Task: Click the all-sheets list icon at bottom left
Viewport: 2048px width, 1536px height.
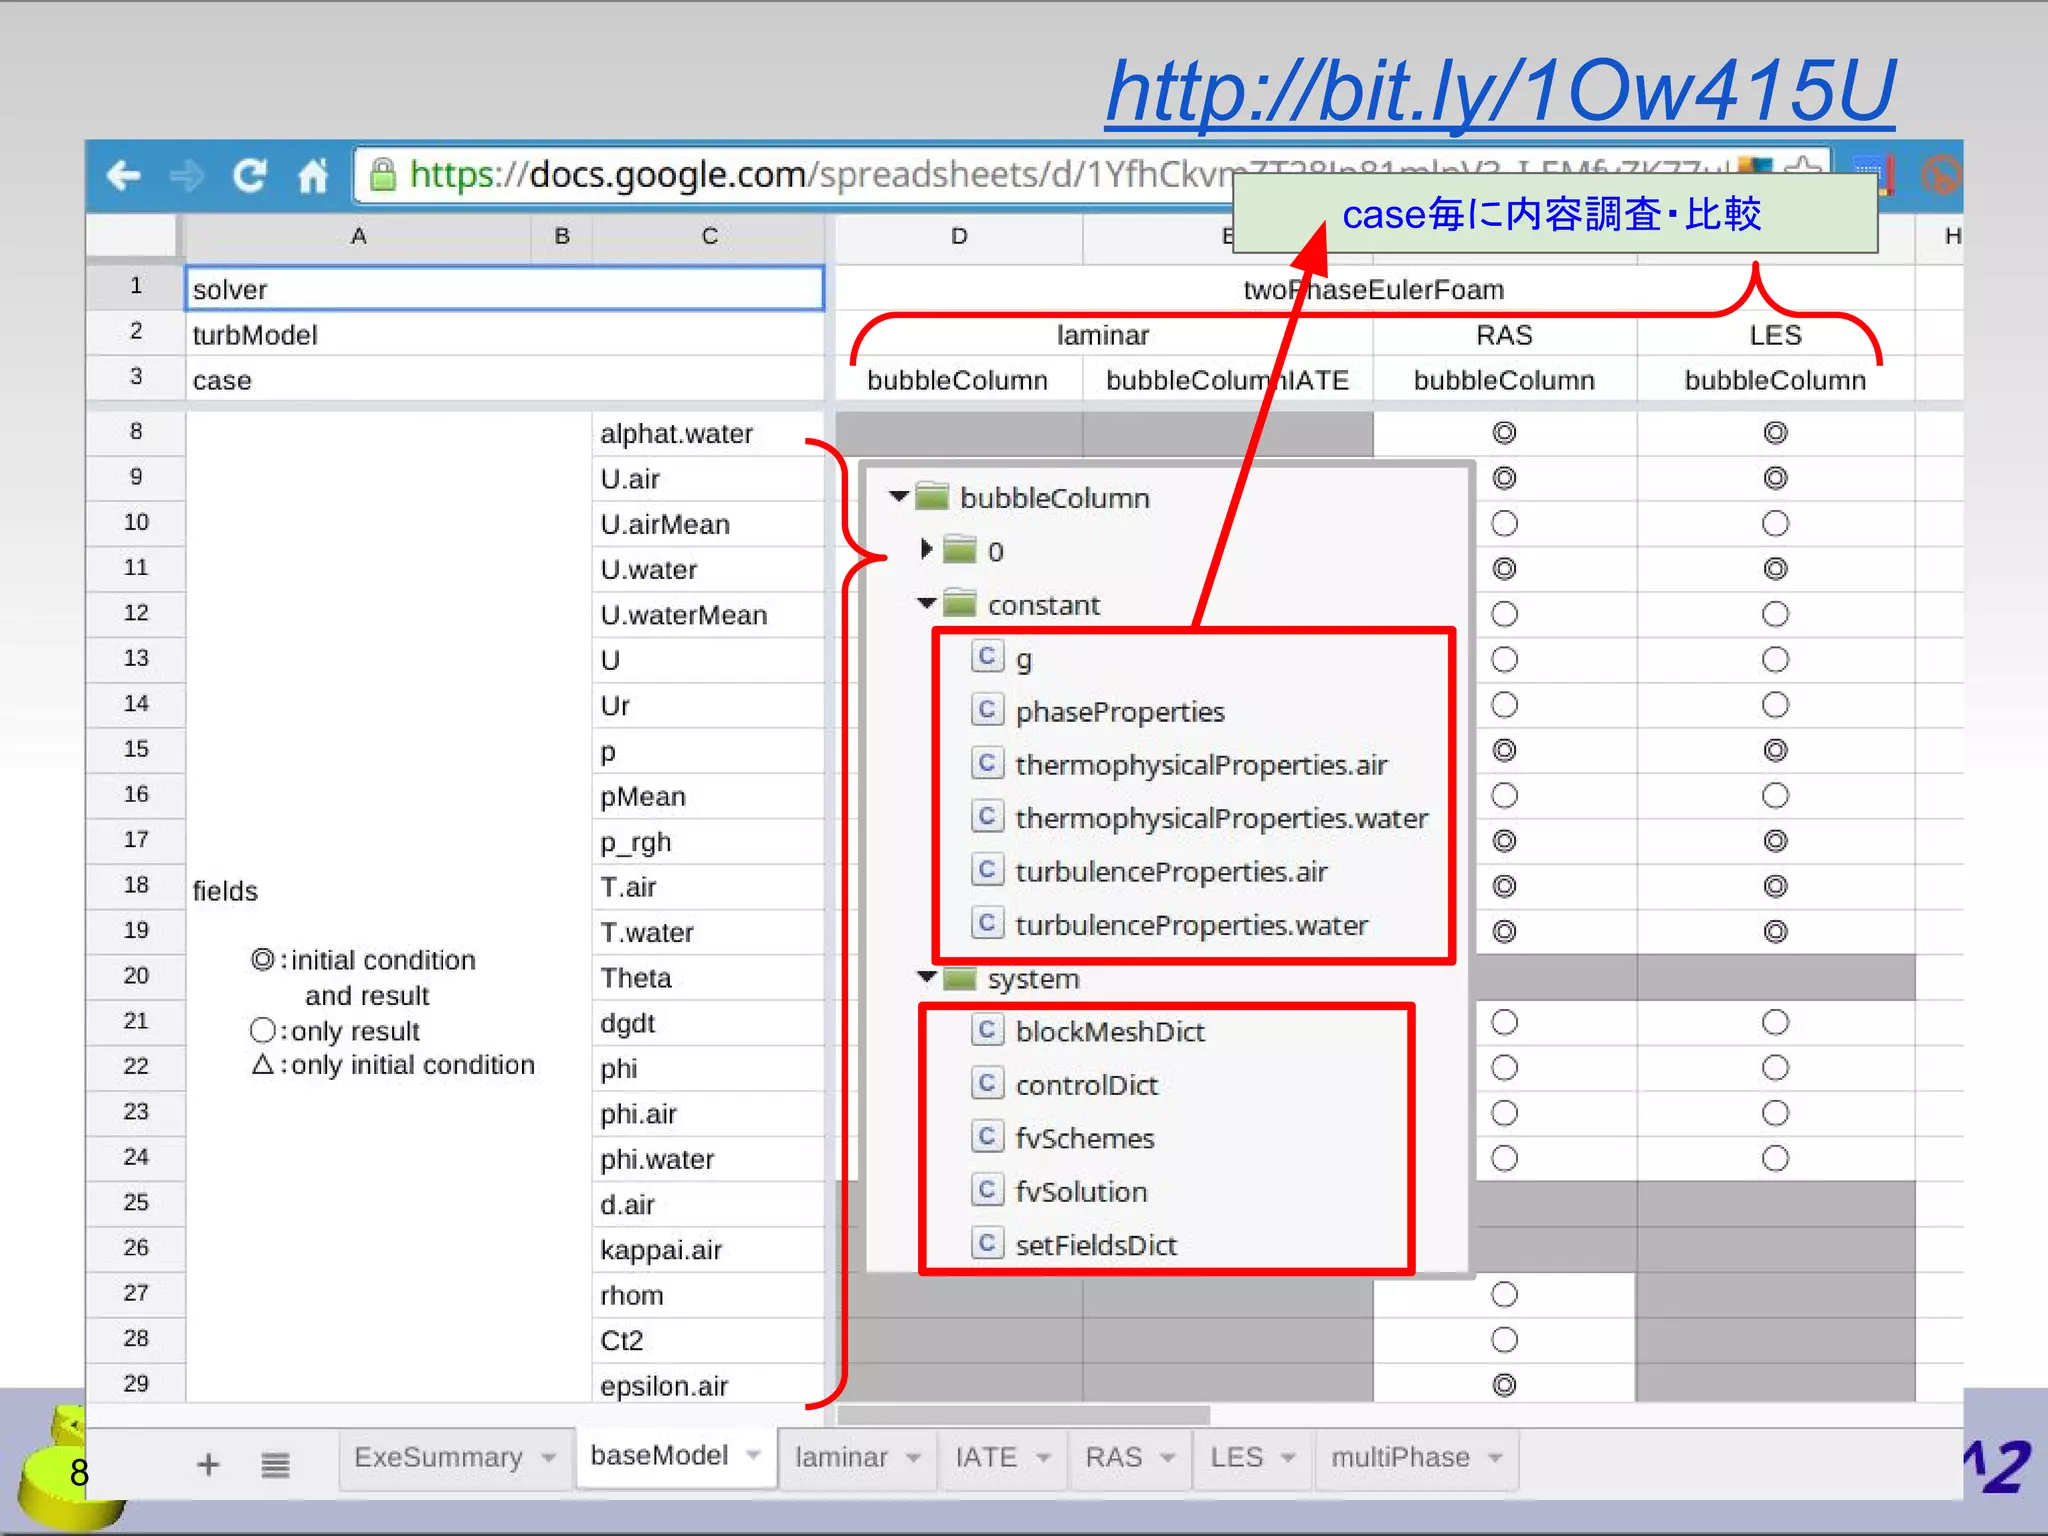Action: point(275,1464)
